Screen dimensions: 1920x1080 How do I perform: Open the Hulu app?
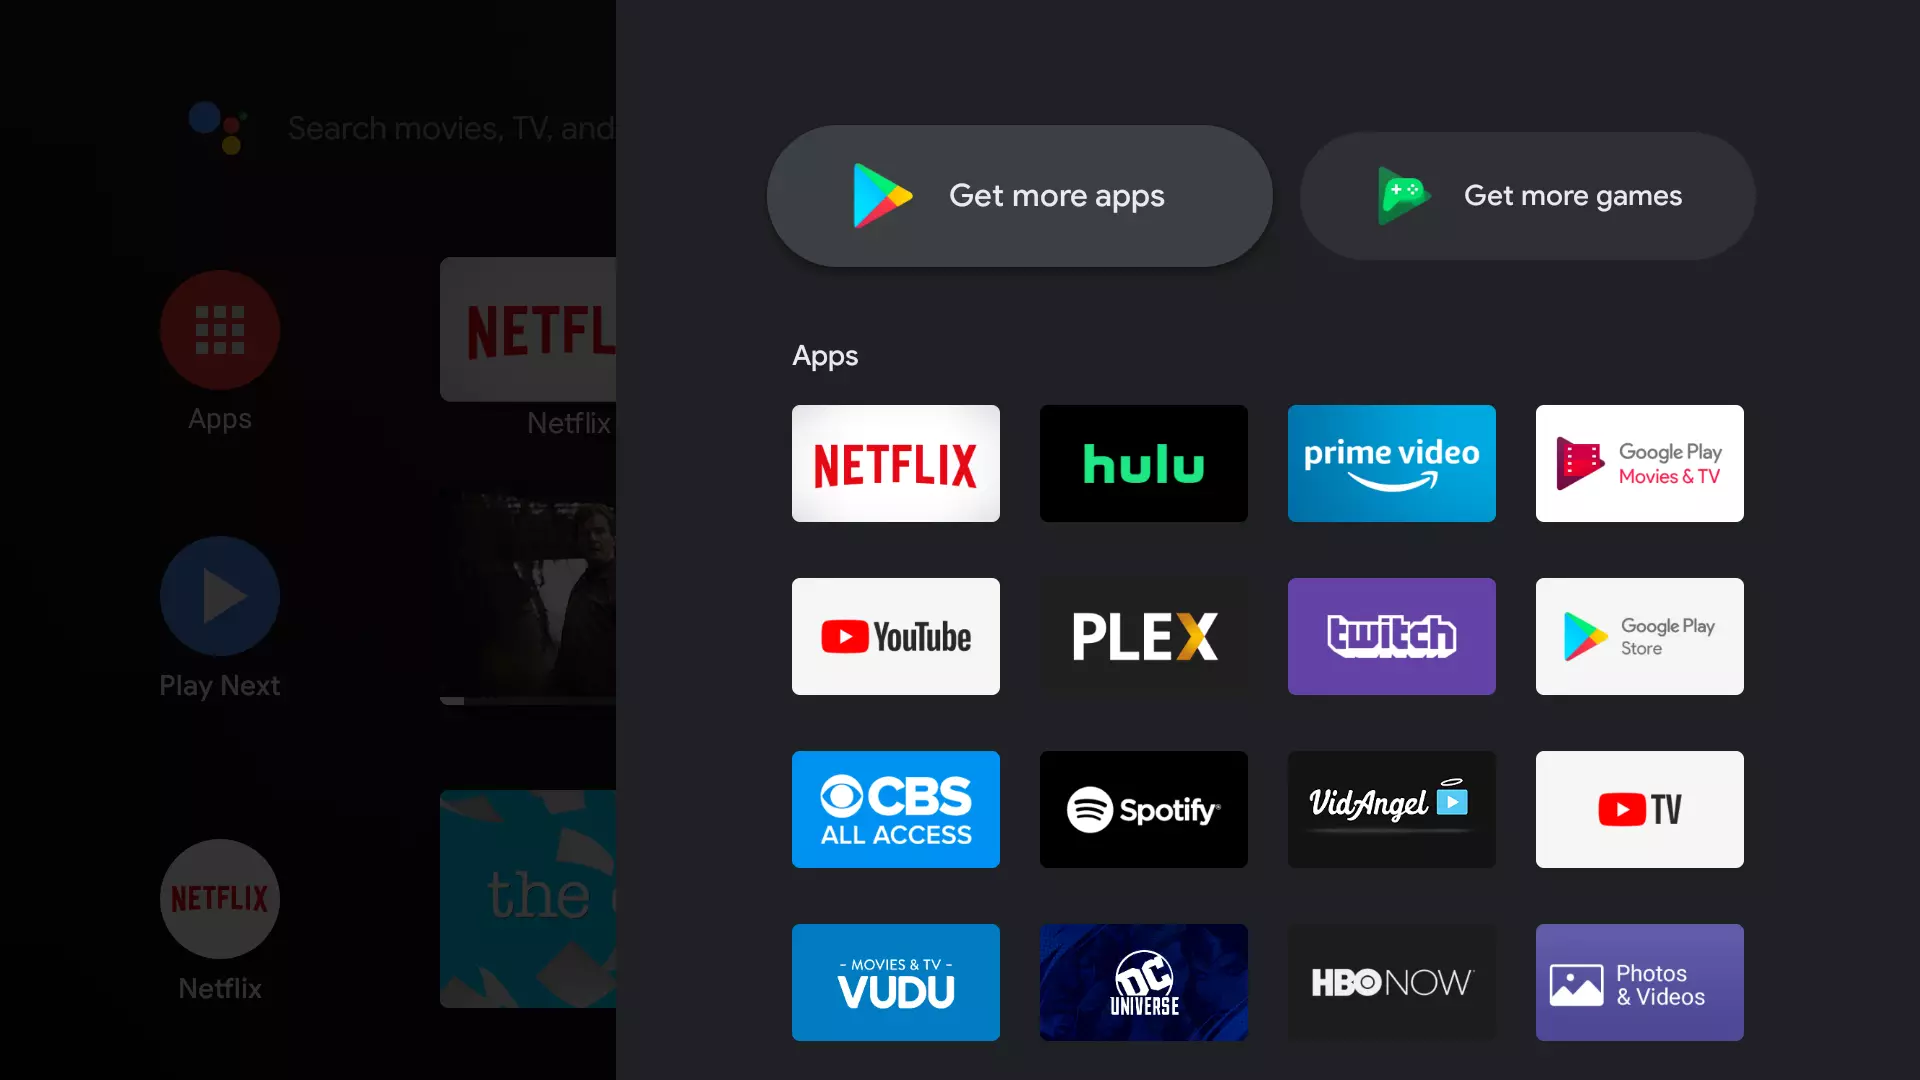click(1143, 463)
